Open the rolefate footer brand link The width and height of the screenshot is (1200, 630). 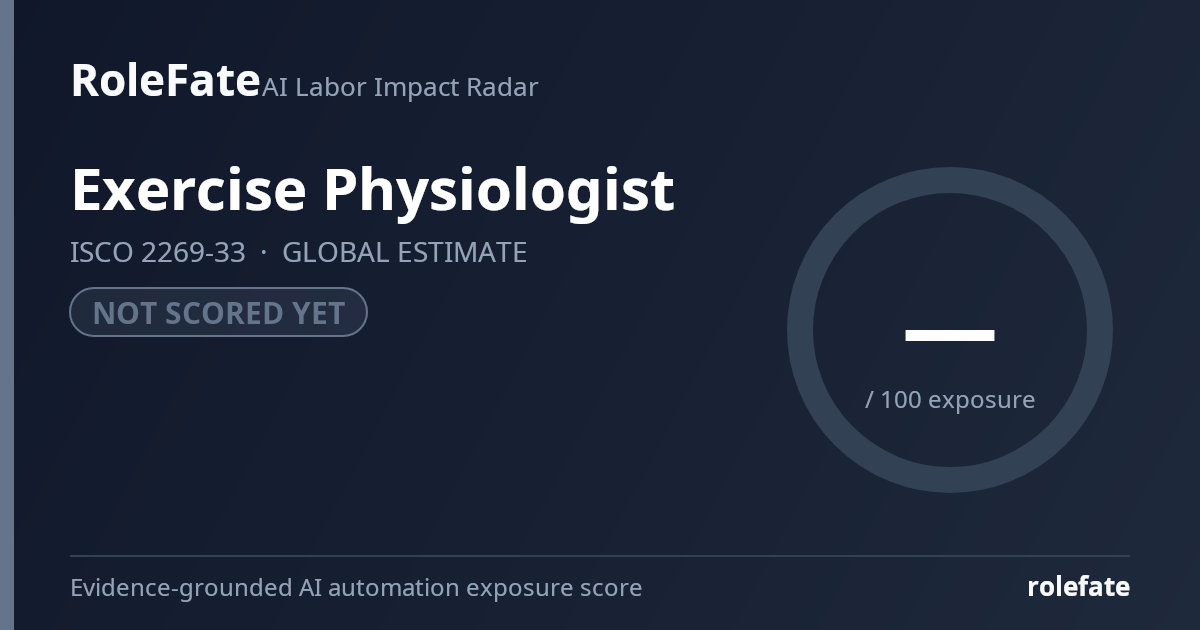click(x=1078, y=587)
